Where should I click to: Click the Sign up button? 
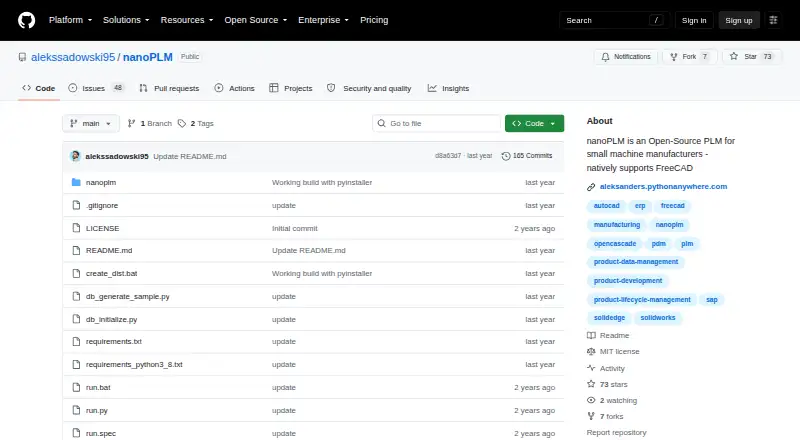739,20
